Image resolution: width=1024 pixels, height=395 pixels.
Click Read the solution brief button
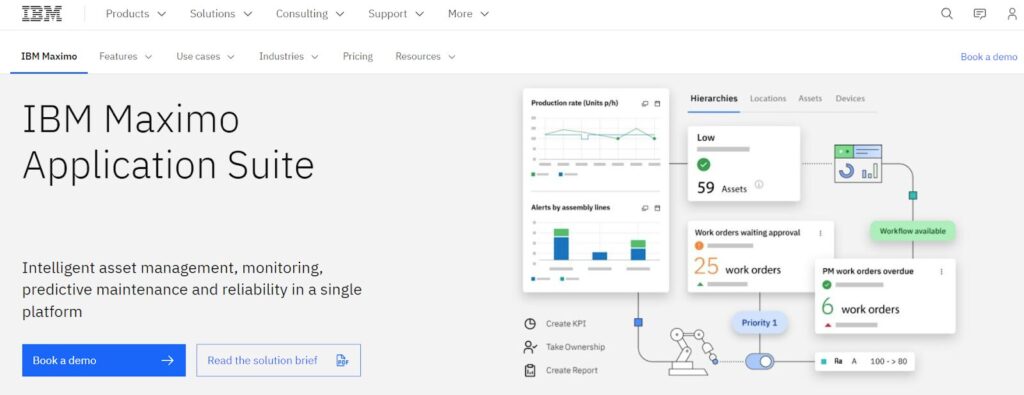278,360
